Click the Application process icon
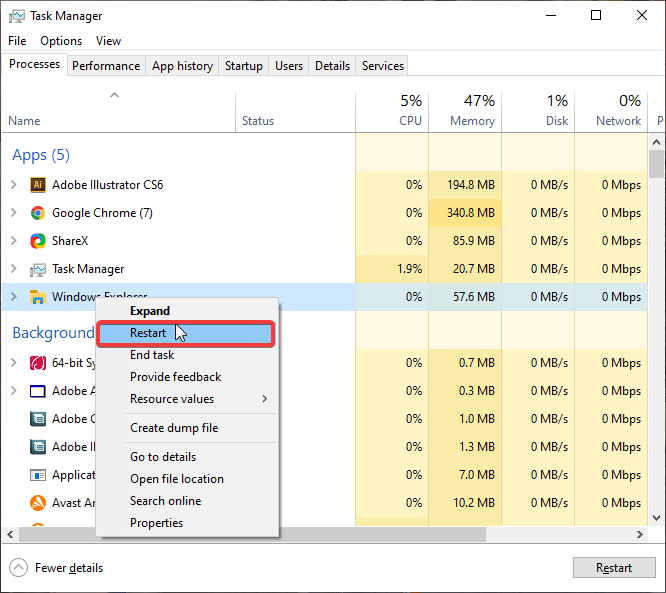Viewport: 666px width, 593px height. [x=38, y=475]
